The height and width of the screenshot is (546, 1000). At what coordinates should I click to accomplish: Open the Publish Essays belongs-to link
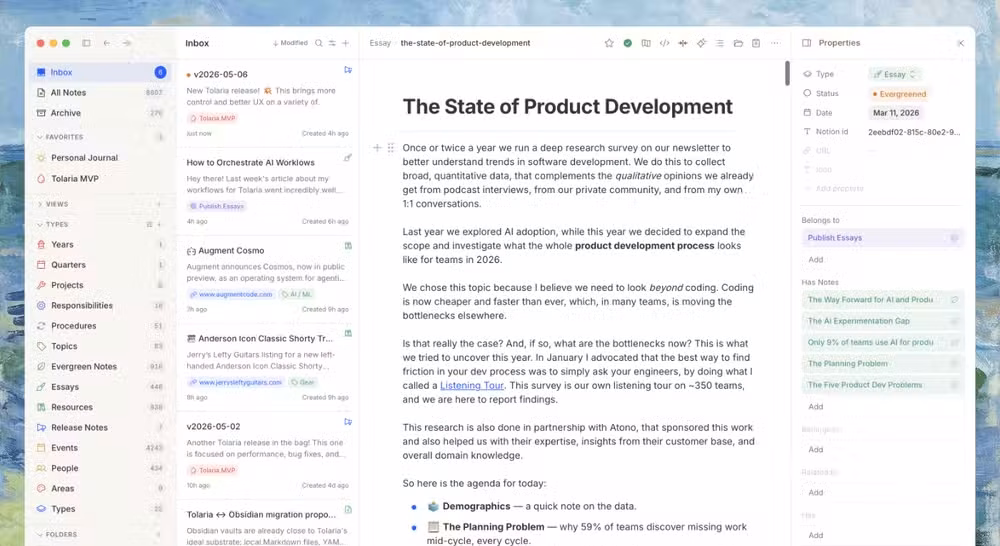[x=883, y=238]
